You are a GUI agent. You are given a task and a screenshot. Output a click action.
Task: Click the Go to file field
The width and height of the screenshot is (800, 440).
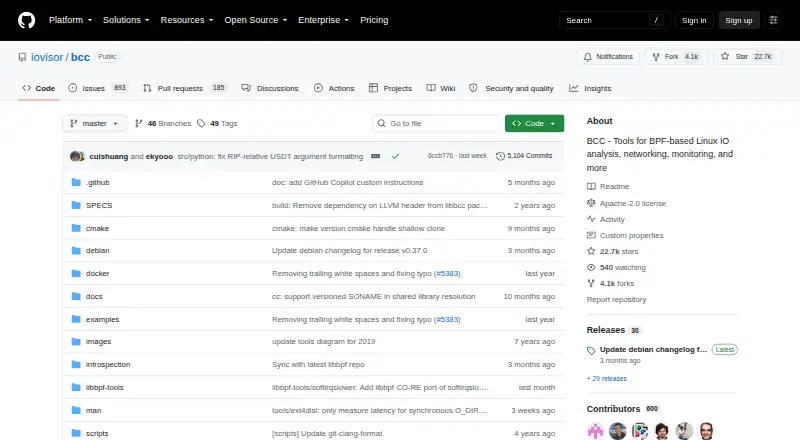pyautogui.click(x=436, y=124)
